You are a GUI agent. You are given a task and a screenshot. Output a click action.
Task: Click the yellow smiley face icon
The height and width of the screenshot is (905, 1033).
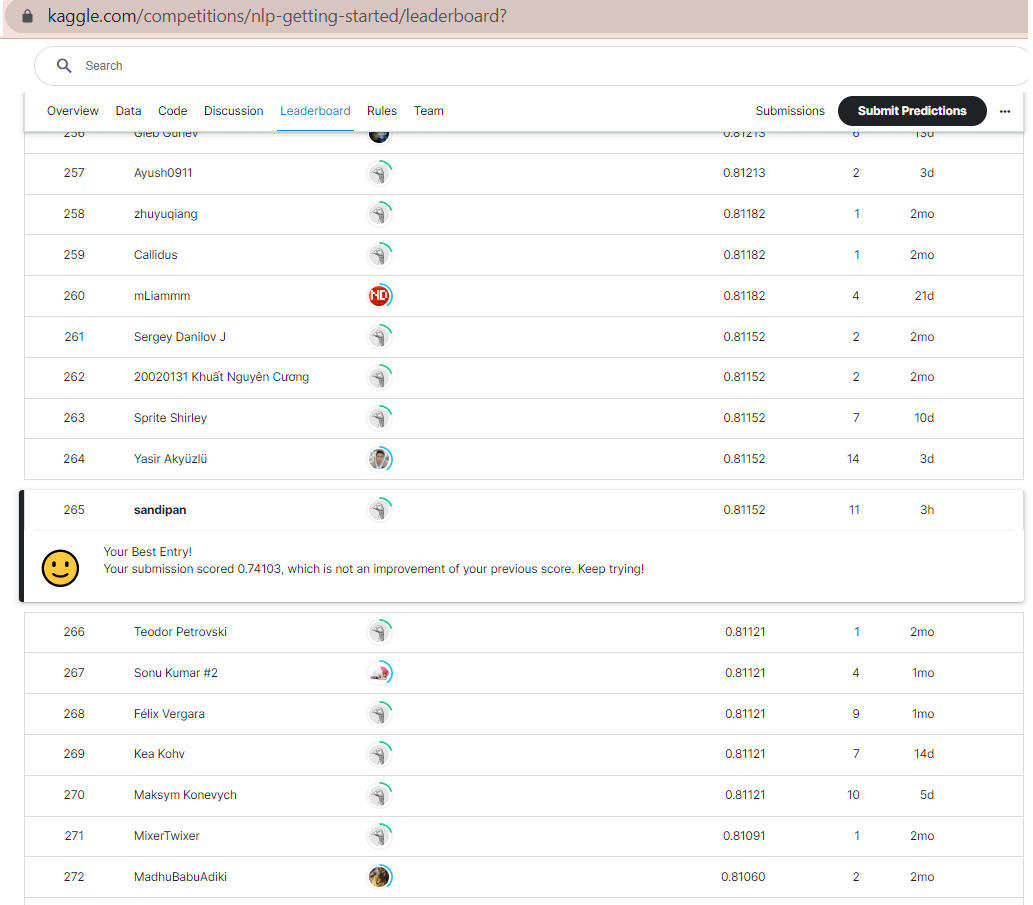pyautogui.click(x=60, y=568)
